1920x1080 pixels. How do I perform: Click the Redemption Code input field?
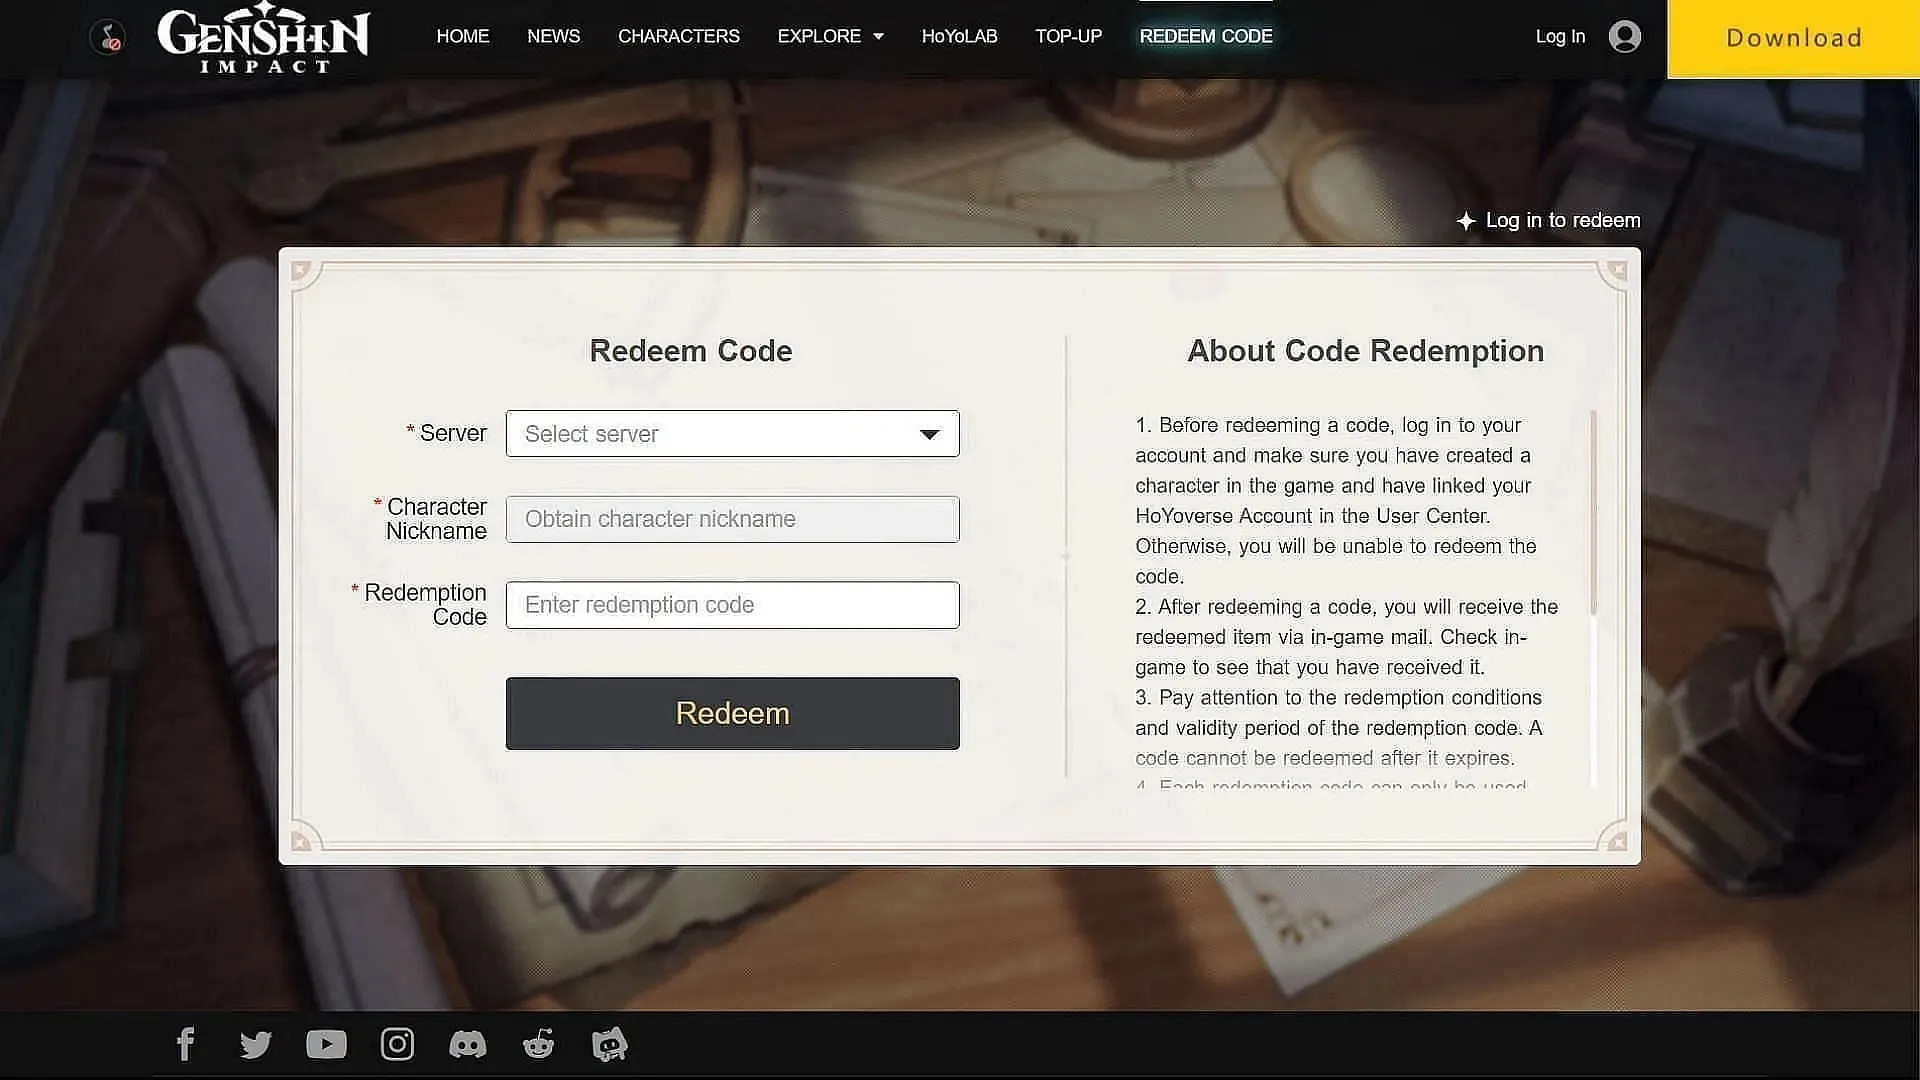pyautogui.click(x=732, y=604)
